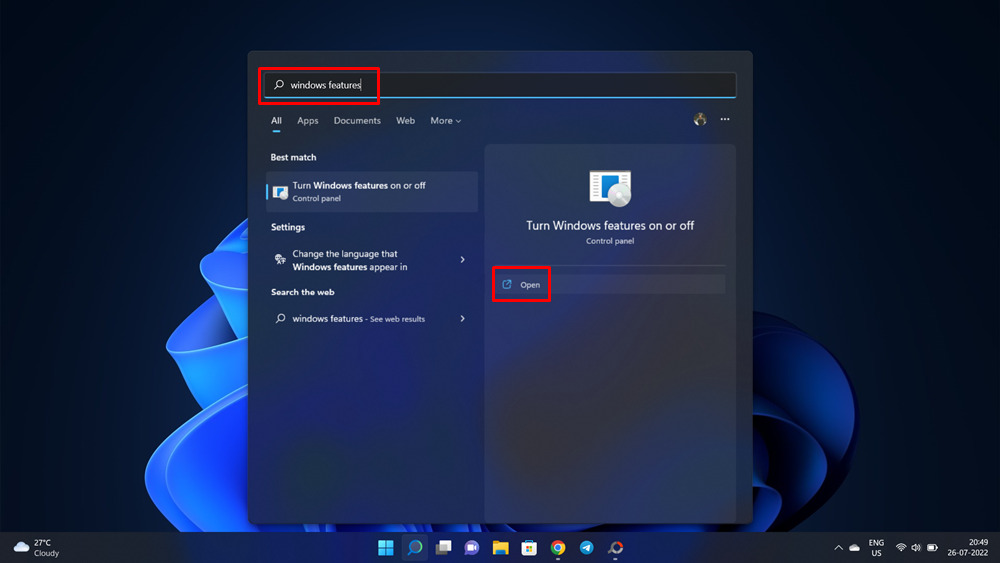Open 'Change the language that Windows features appear in'
1000x563 pixels.
point(372,260)
